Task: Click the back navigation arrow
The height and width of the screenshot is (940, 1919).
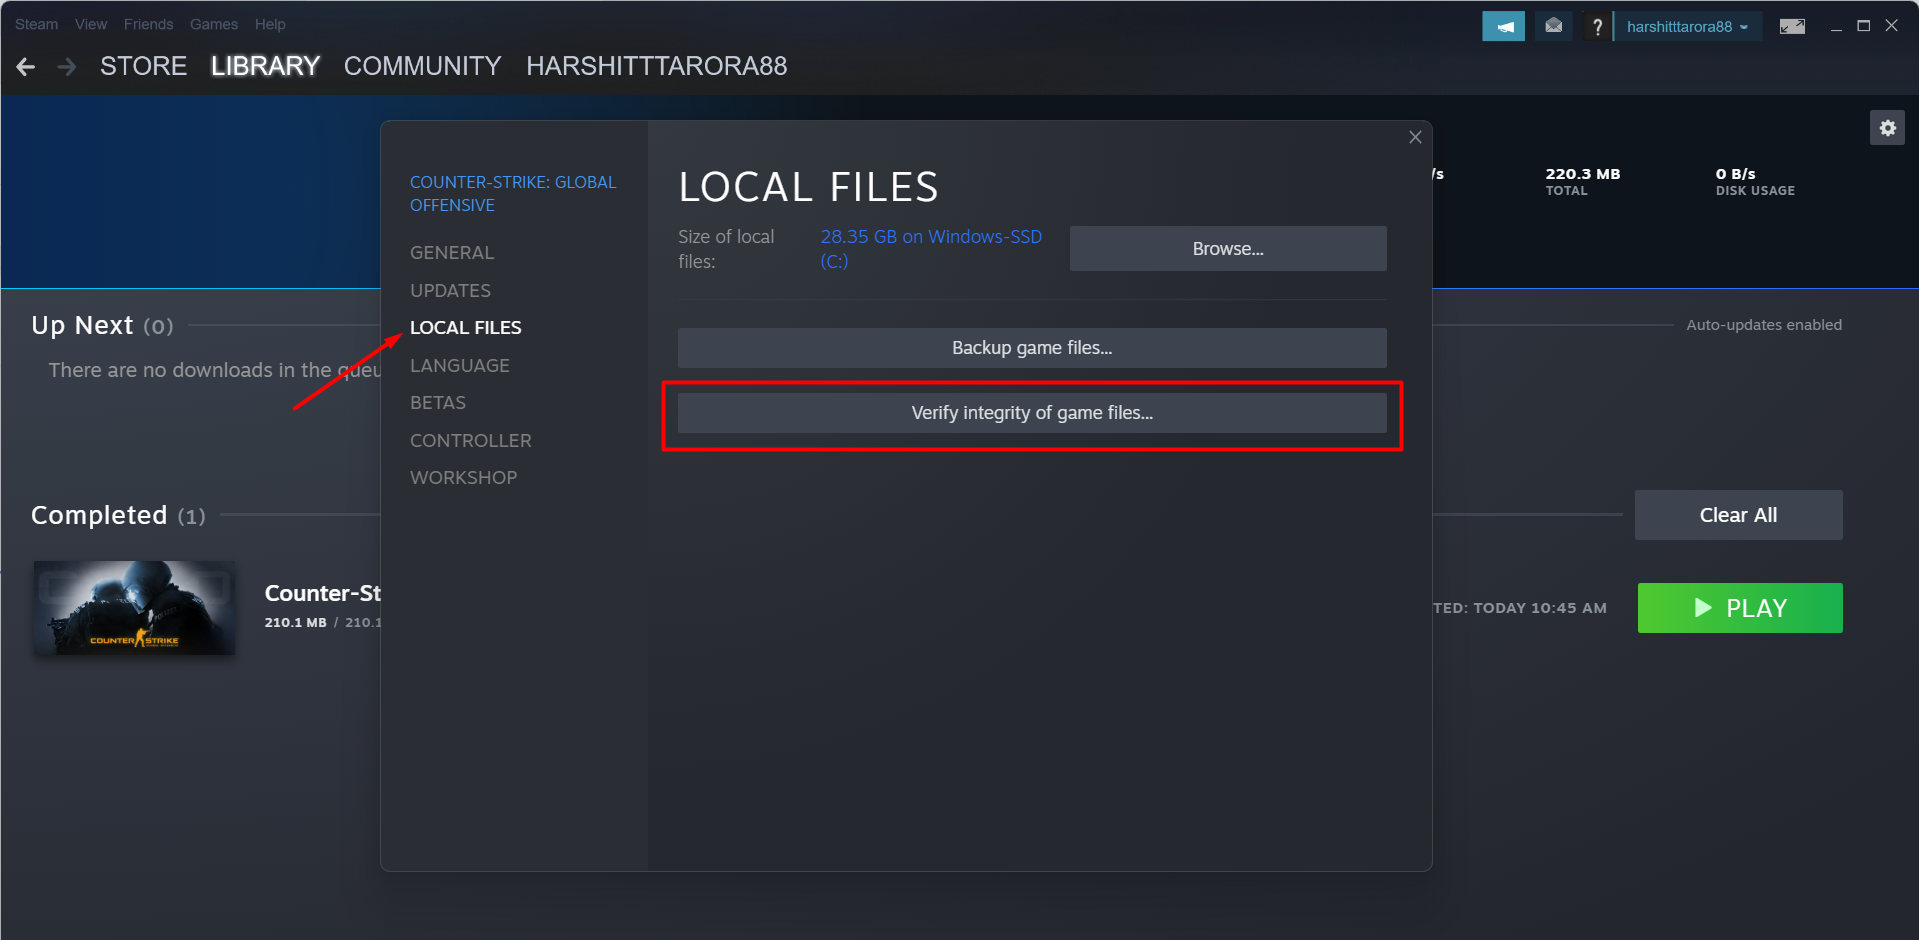Action: [x=26, y=67]
